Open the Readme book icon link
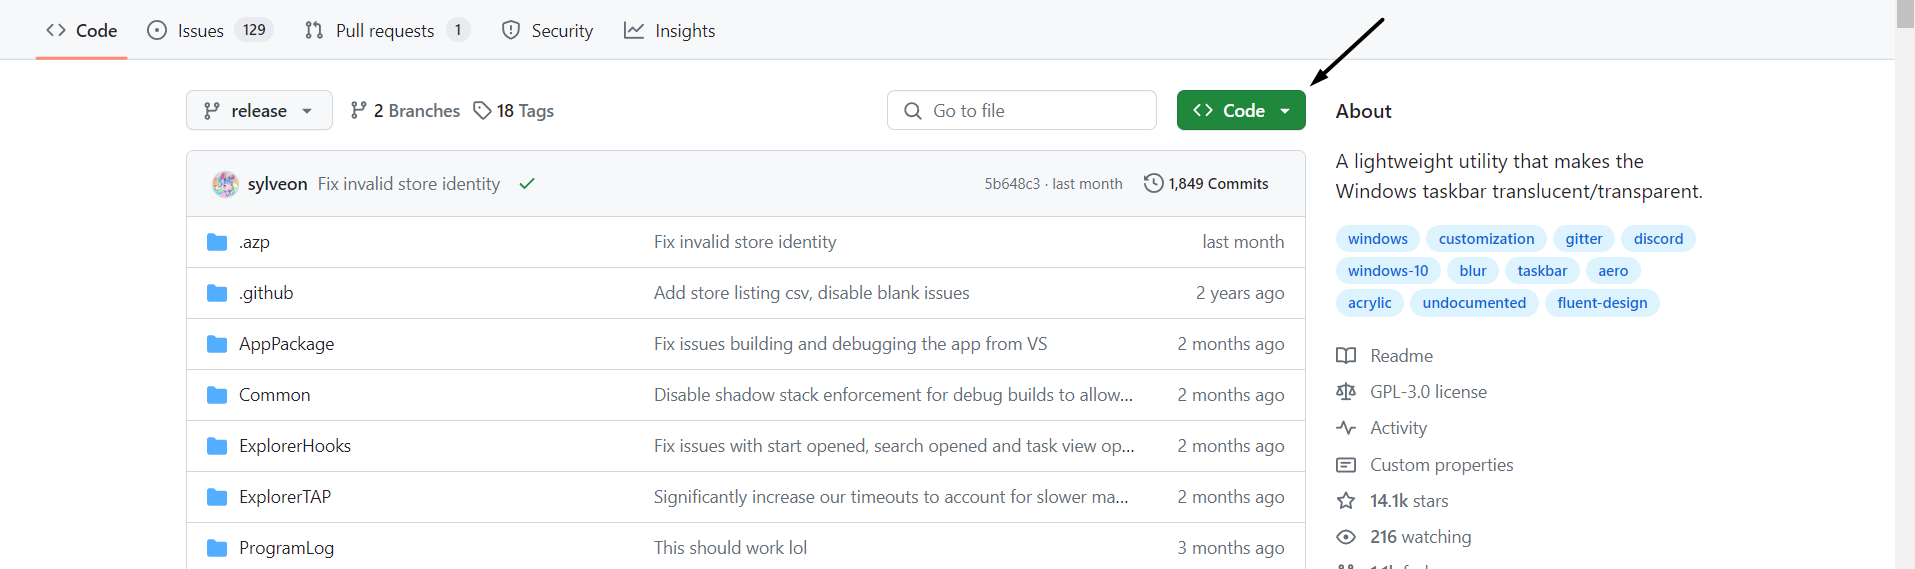 pos(1346,356)
